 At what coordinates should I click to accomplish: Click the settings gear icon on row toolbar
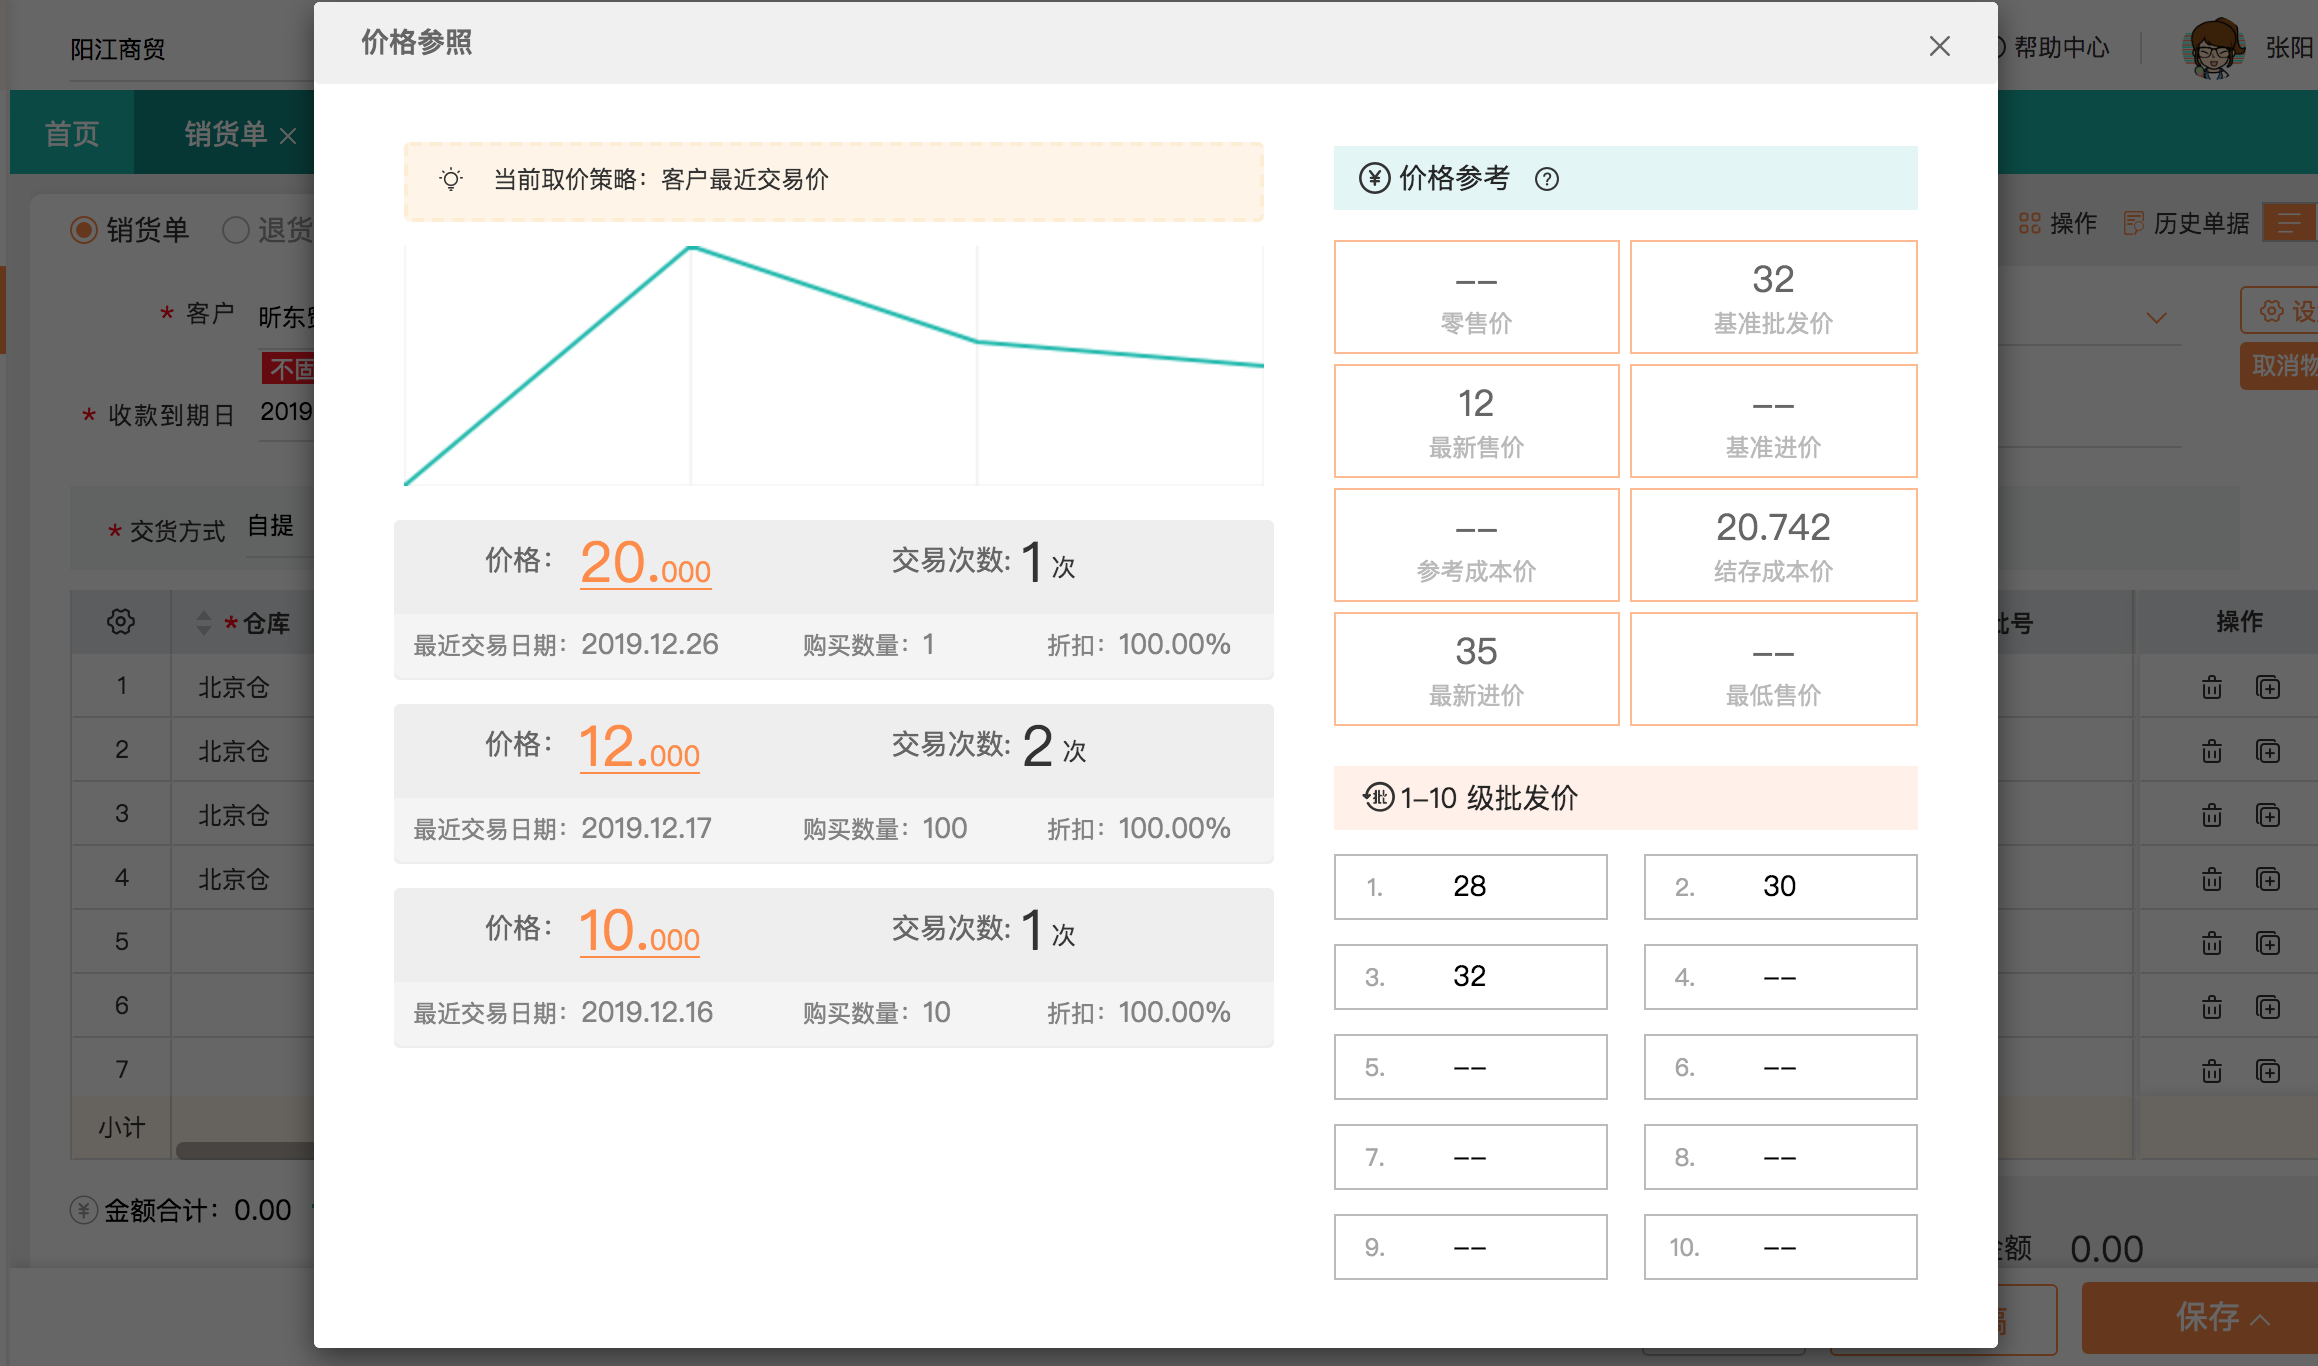[119, 623]
